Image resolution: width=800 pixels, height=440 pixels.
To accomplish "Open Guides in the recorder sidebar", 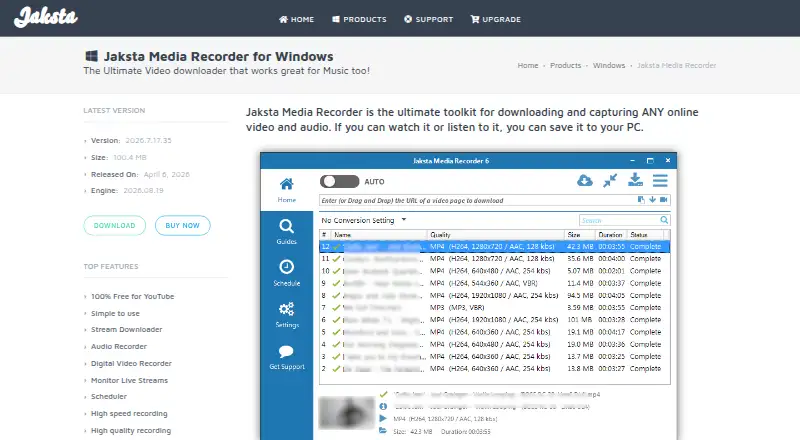I will 287,232.
